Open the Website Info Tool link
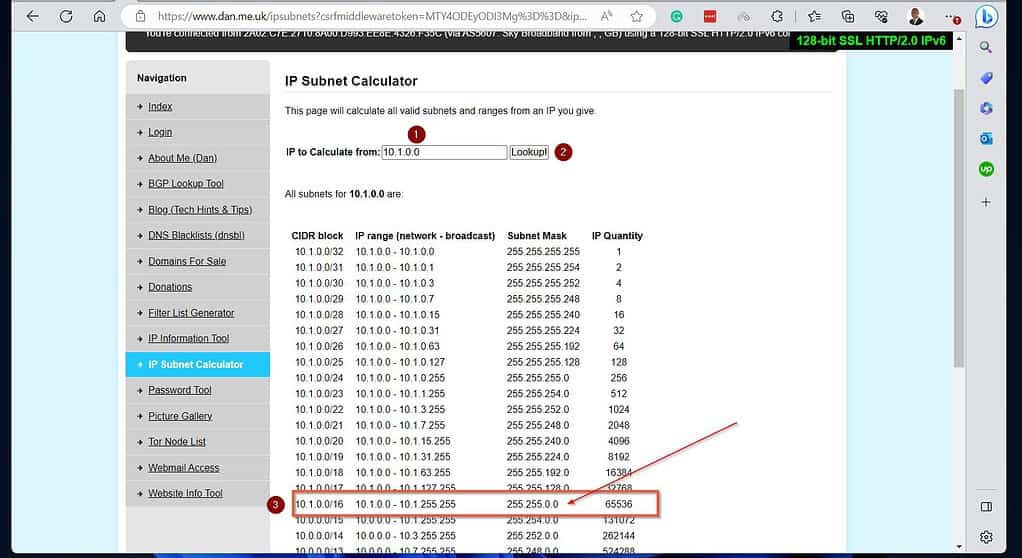Image resolution: width=1022 pixels, height=558 pixels. tap(185, 493)
